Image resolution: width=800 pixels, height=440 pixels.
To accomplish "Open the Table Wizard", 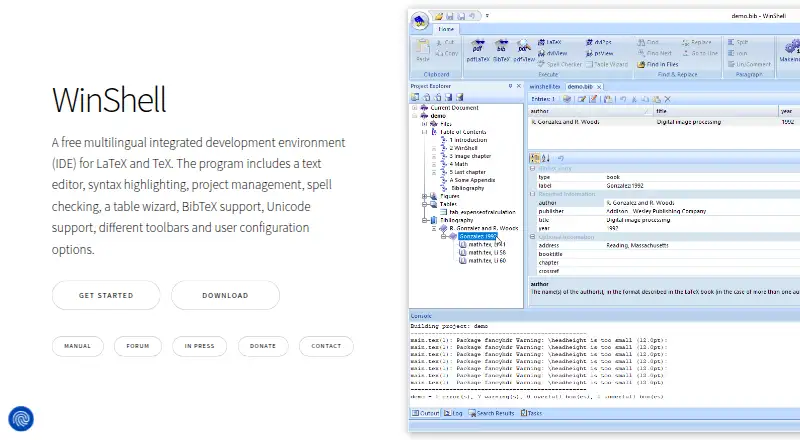I will [x=607, y=64].
